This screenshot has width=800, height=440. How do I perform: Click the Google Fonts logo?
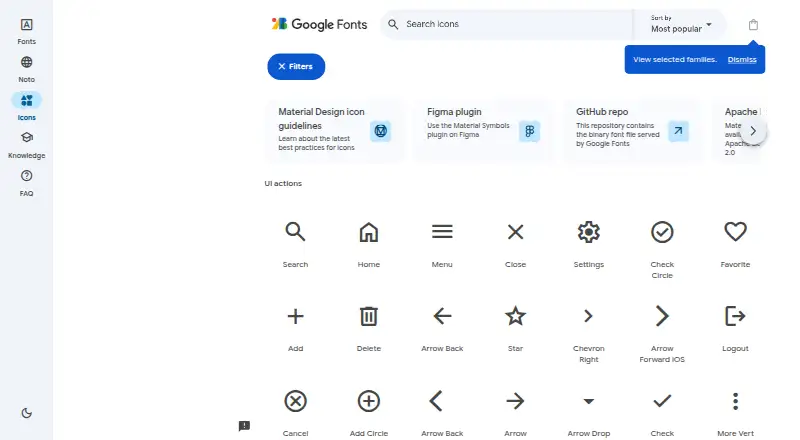[x=319, y=24]
